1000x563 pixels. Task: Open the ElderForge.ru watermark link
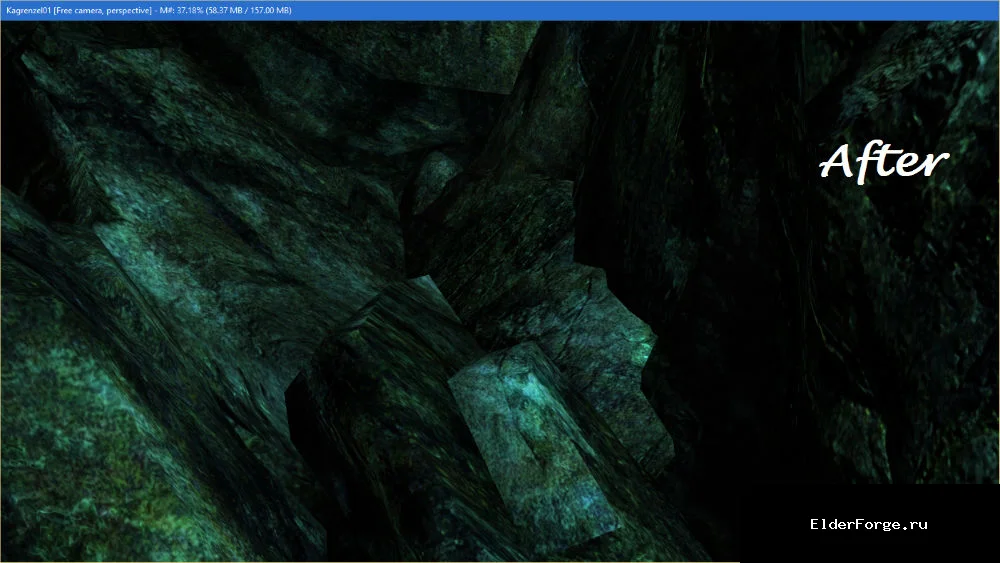click(x=868, y=524)
